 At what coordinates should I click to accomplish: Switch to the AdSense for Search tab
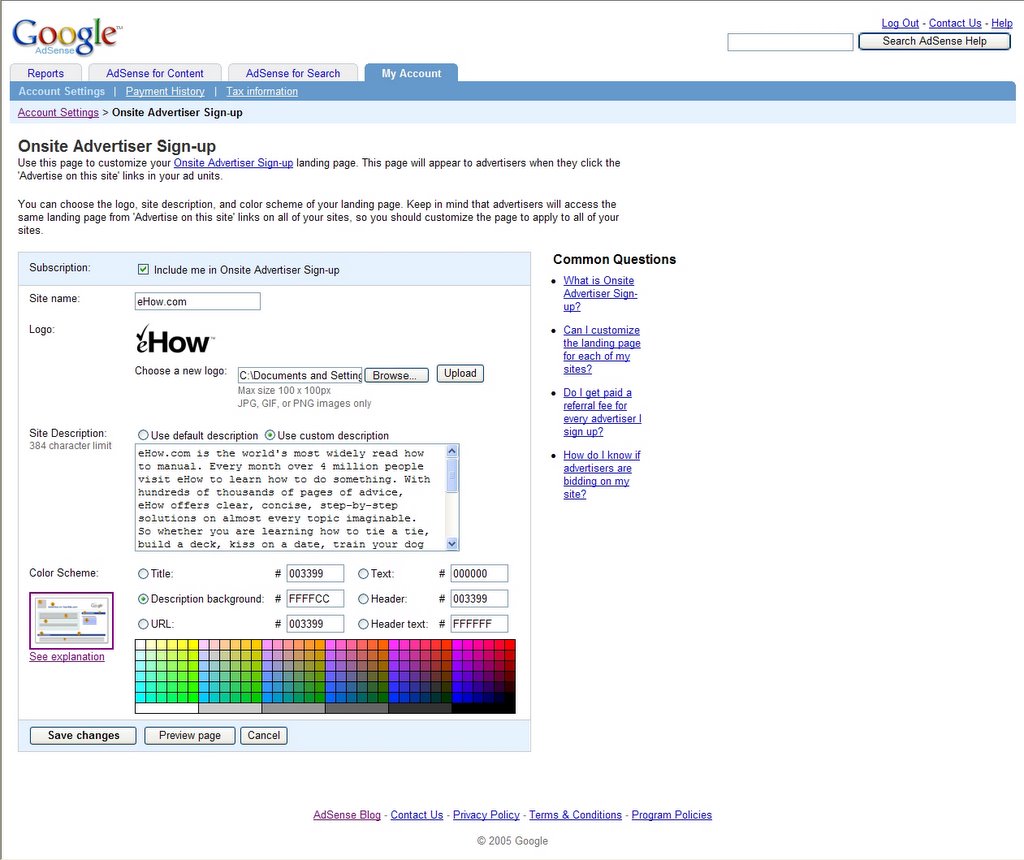click(293, 73)
